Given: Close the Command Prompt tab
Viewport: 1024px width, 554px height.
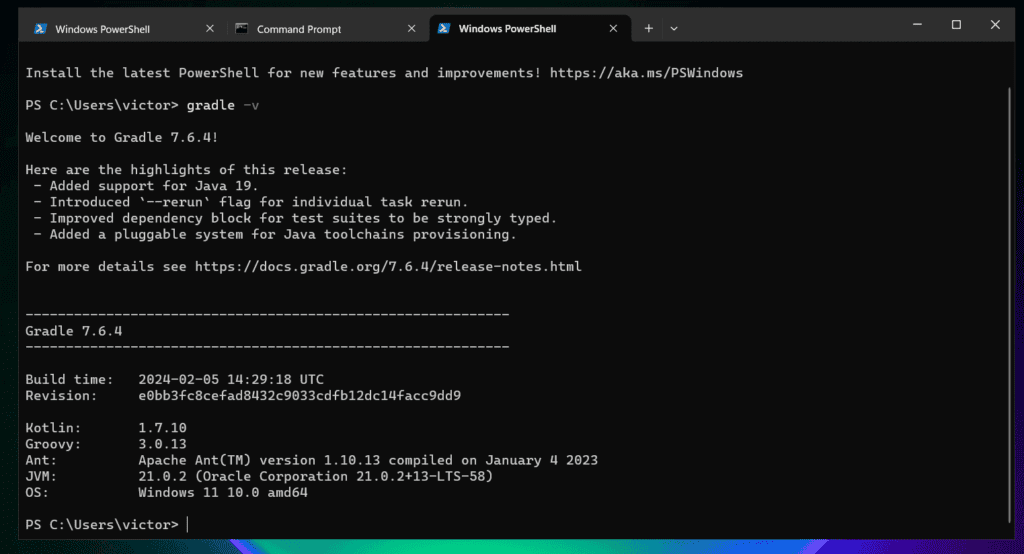Looking at the screenshot, I should pos(411,29).
